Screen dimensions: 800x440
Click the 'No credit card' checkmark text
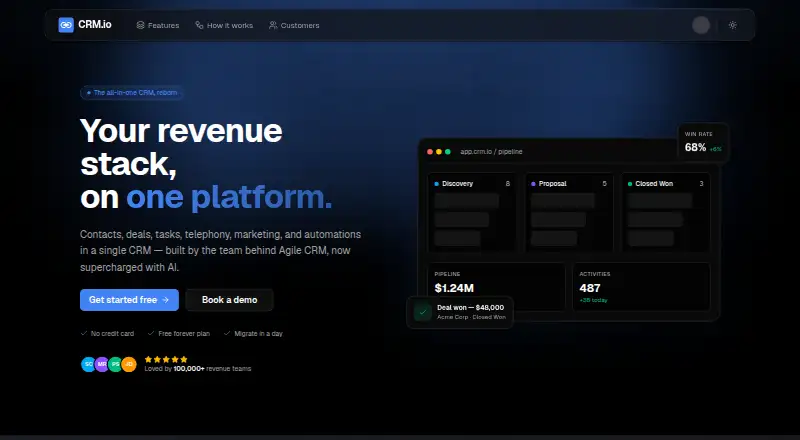tap(107, 334)
